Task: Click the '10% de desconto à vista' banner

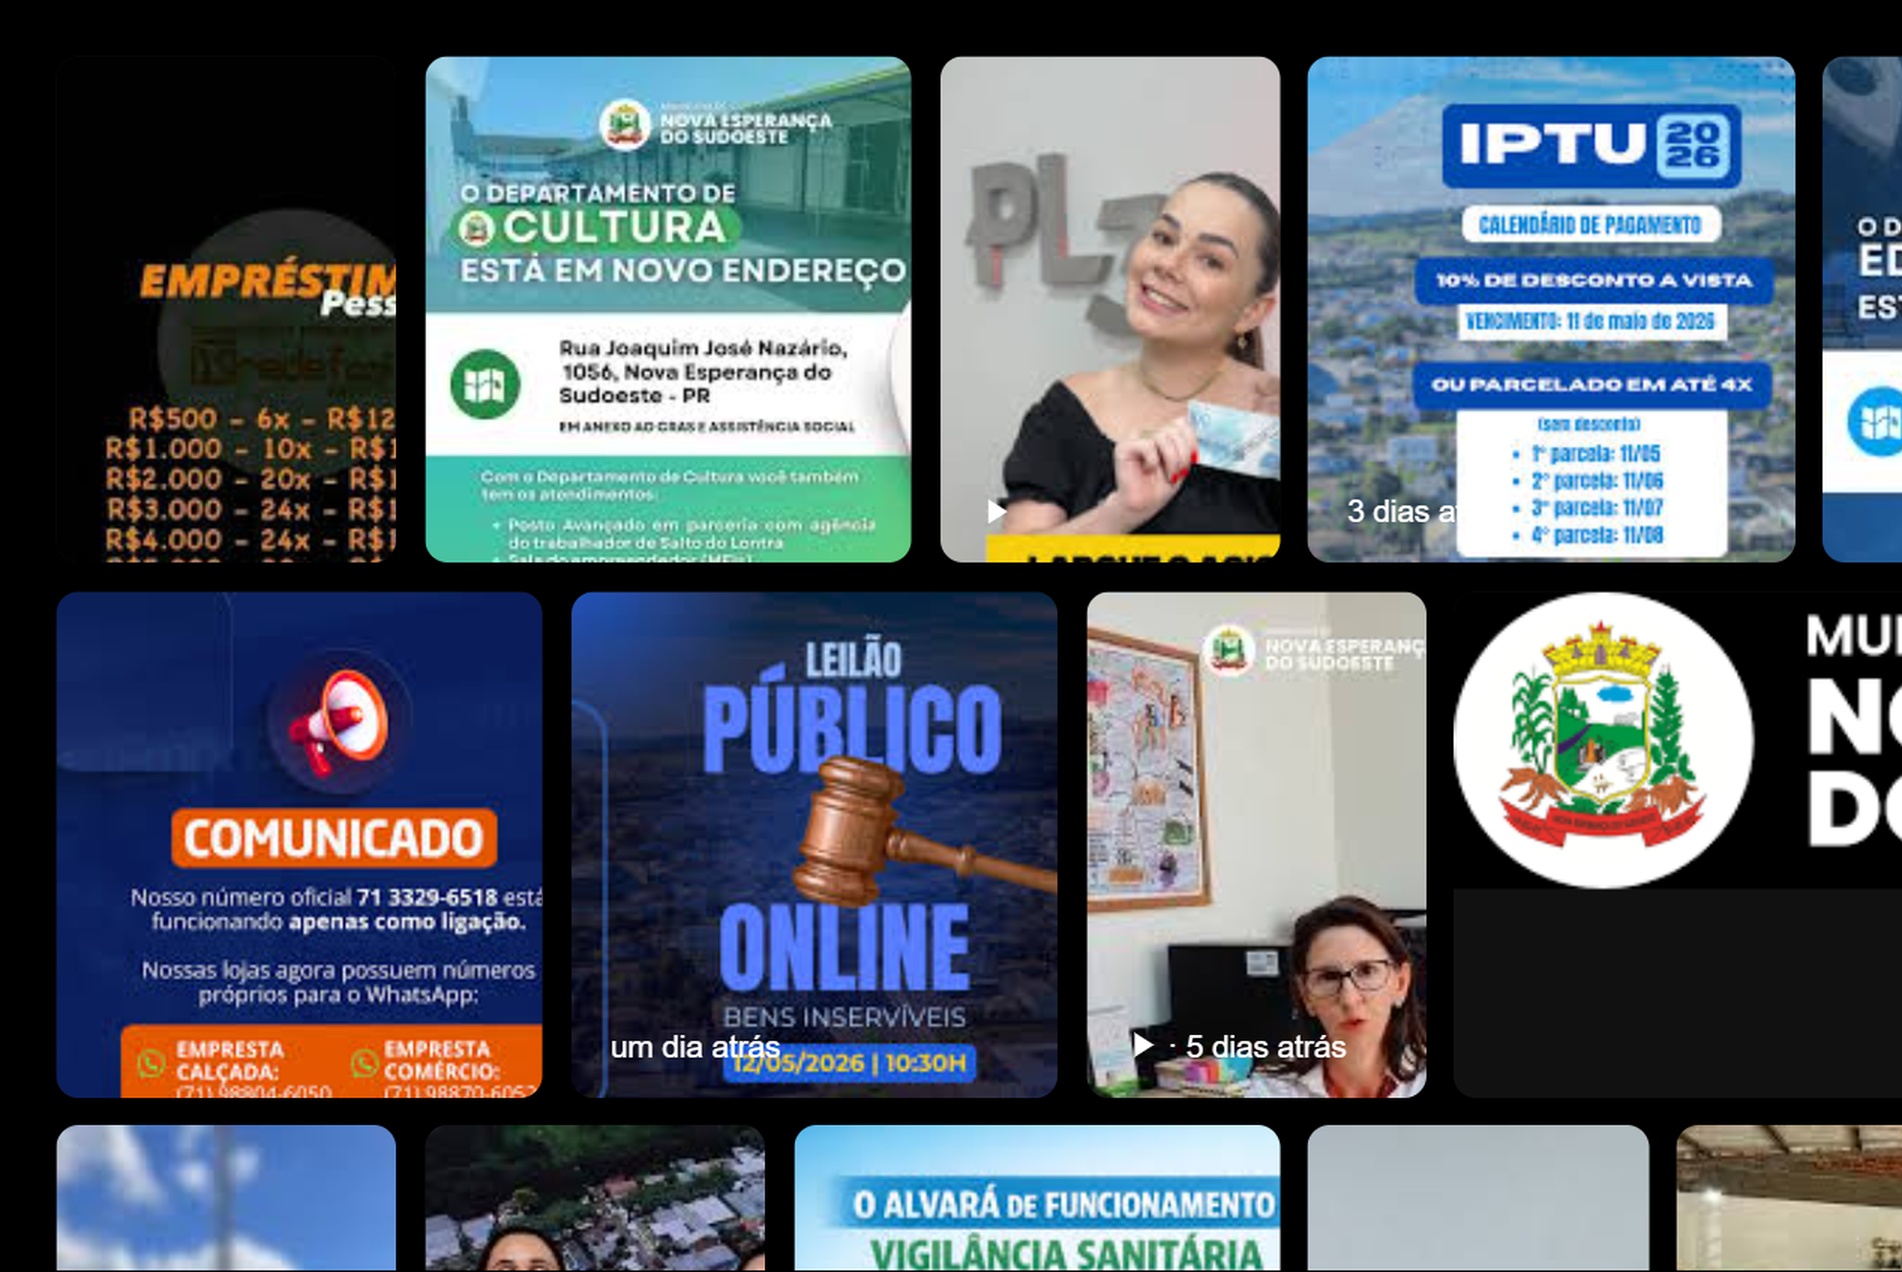Action: coord(1592,281)
